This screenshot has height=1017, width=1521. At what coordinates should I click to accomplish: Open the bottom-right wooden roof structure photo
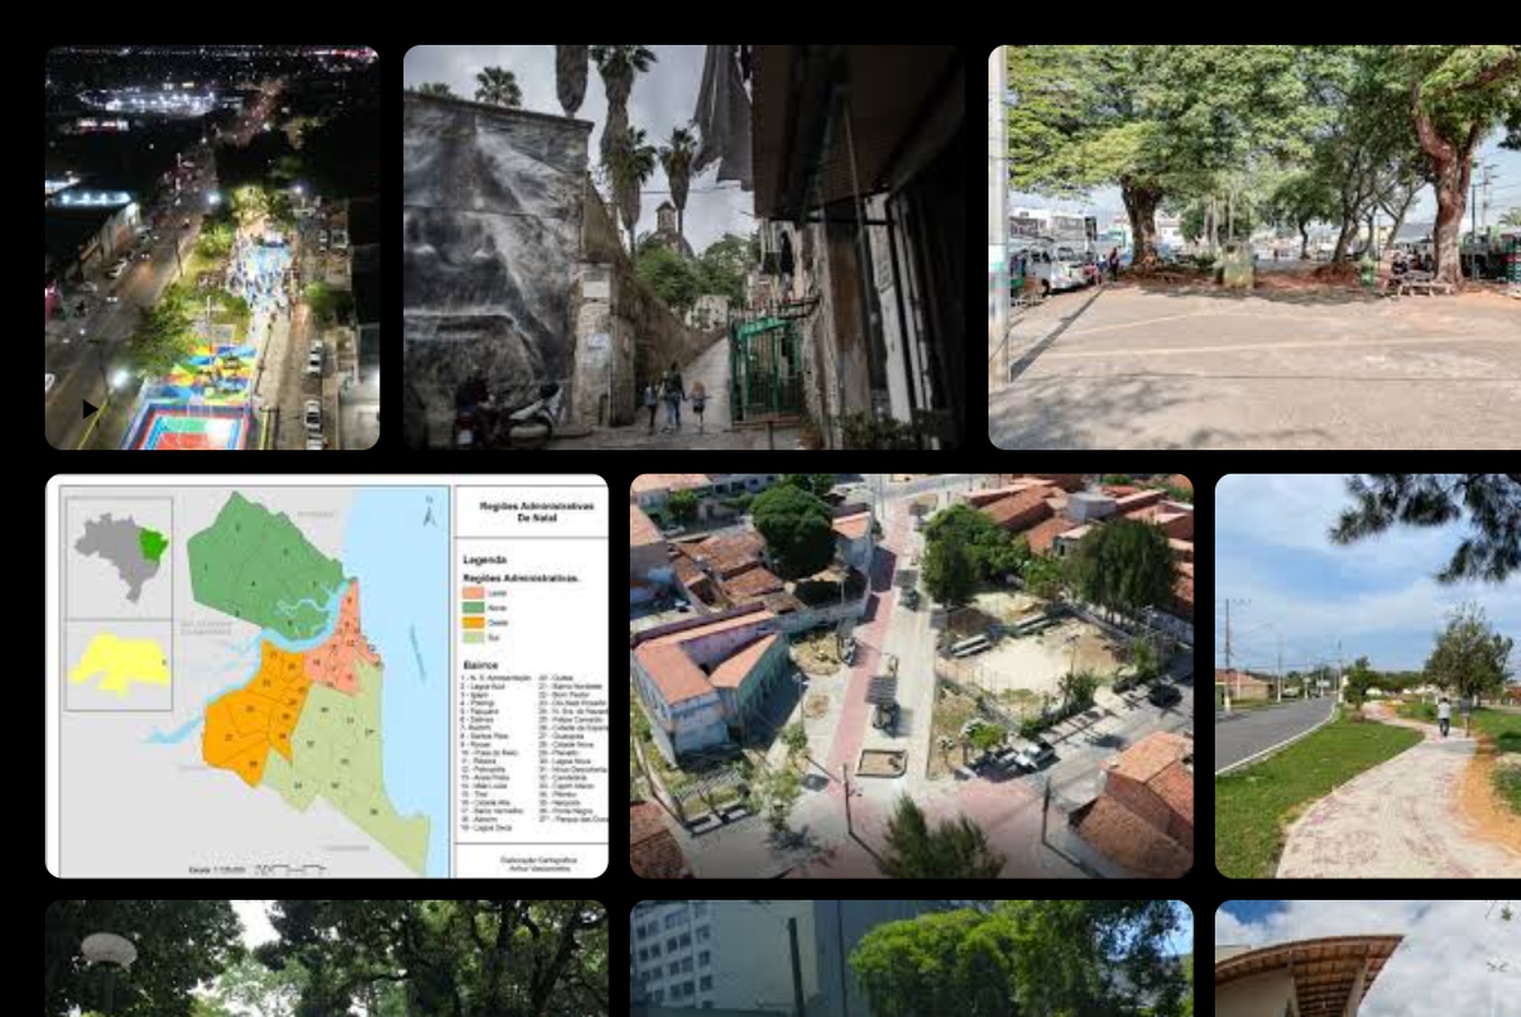point(1367,958)
